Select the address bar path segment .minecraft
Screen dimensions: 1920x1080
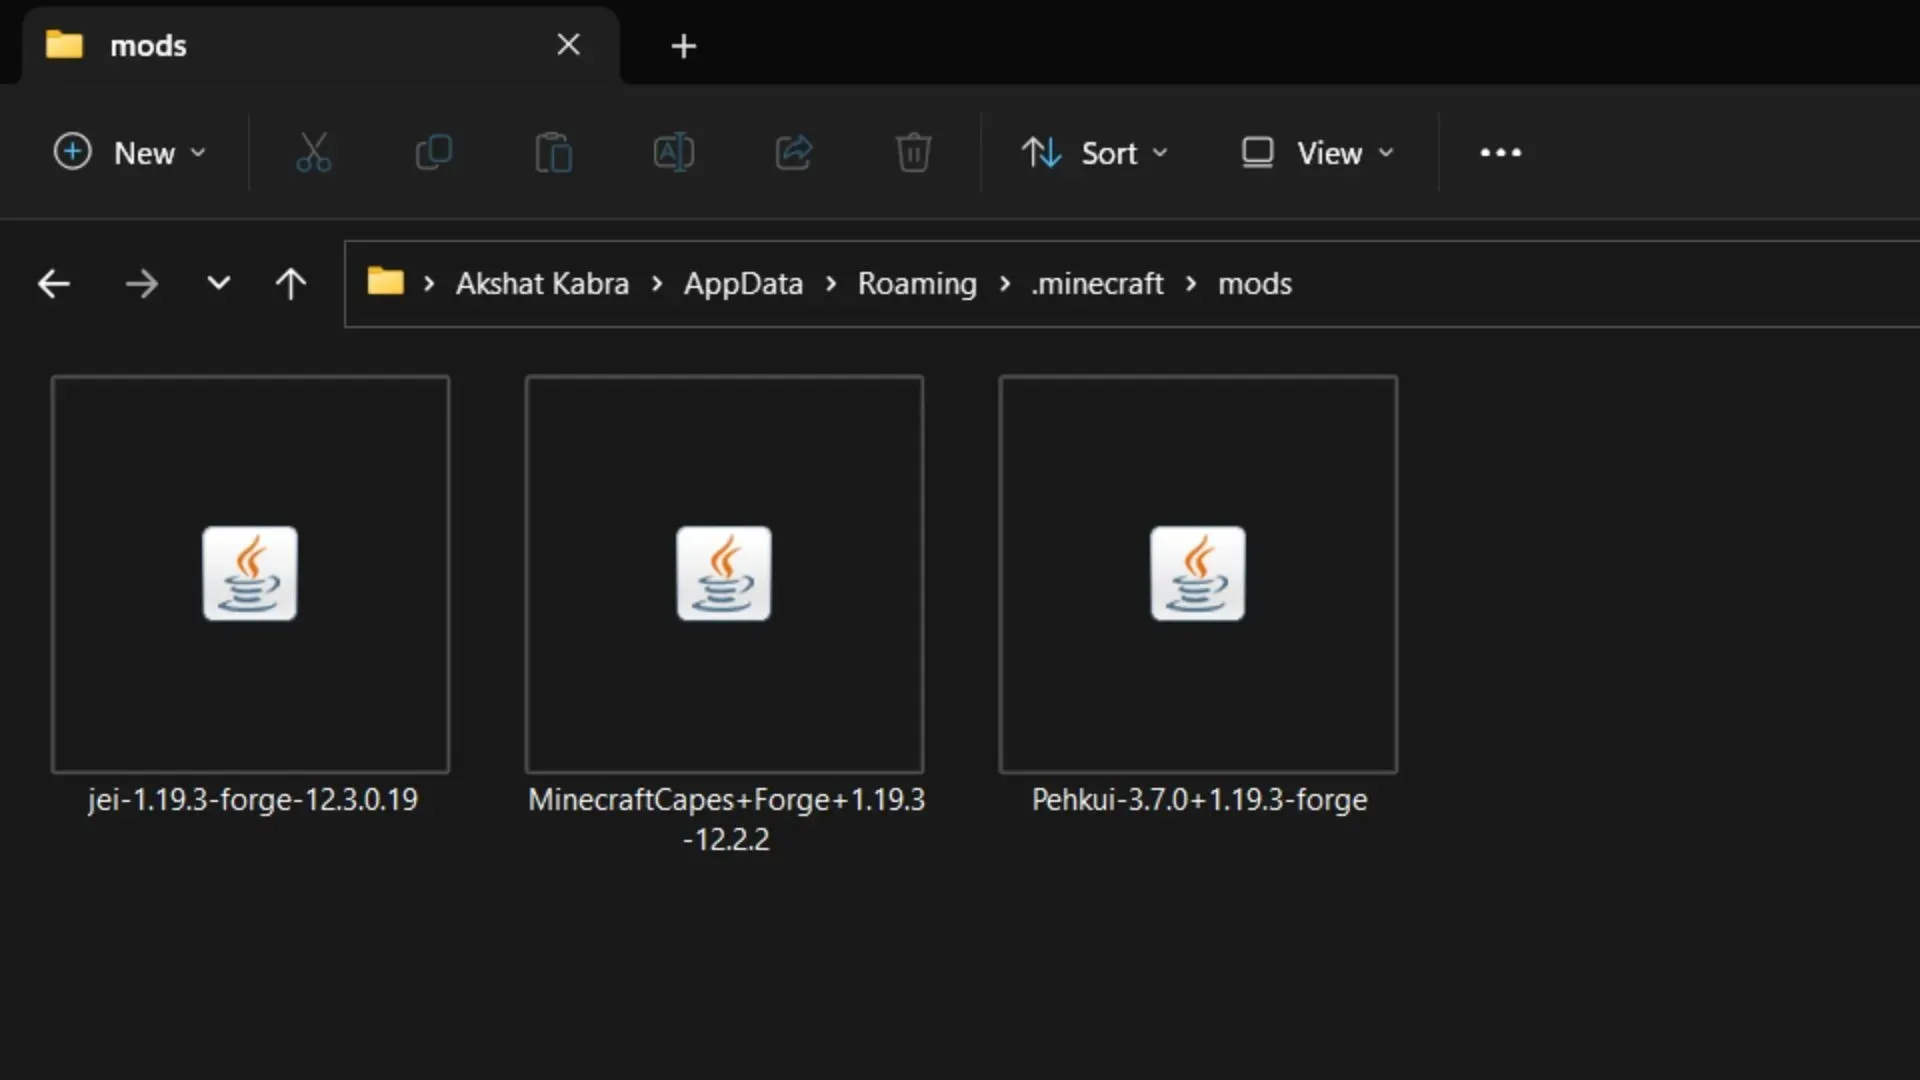tap(1098, 282)
